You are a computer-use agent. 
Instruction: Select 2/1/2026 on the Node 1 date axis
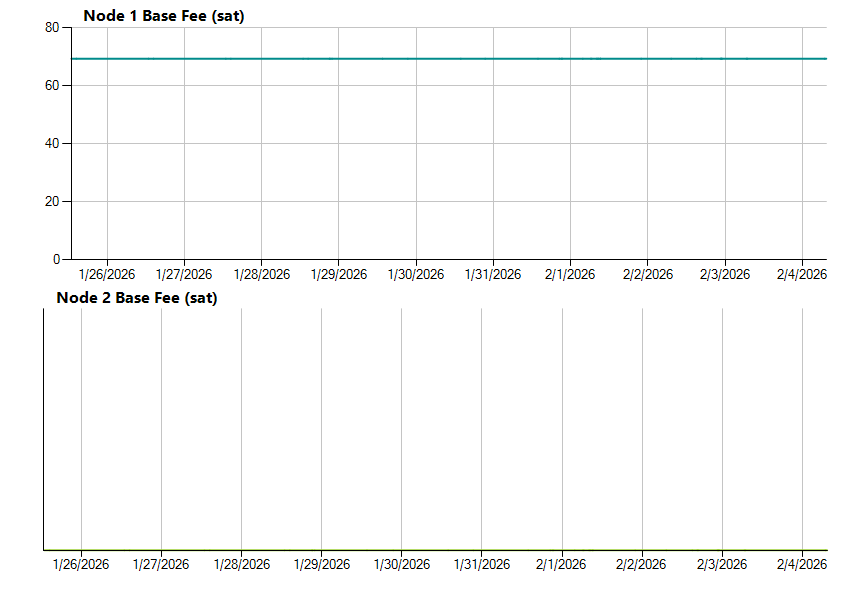click(570, 274)
